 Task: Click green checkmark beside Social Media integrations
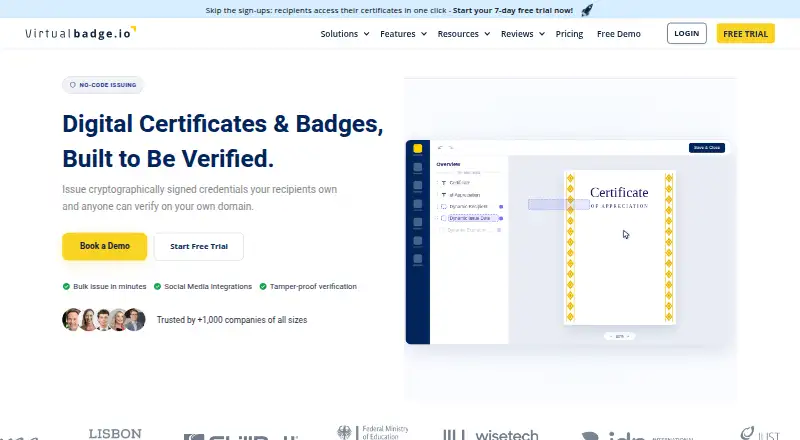click(x=157, y=286)
